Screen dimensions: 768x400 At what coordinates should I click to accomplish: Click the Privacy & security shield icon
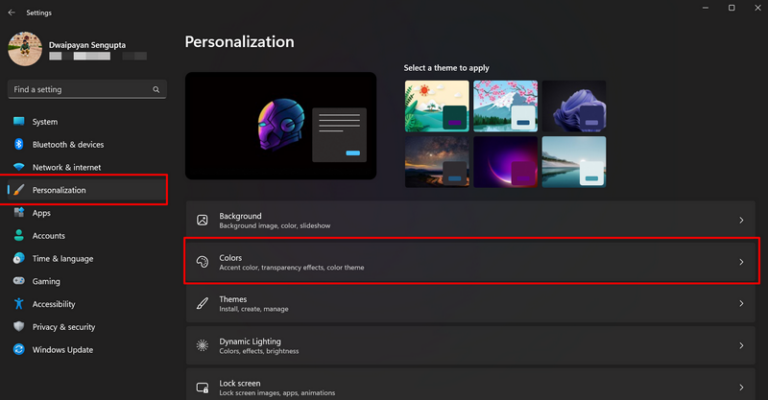19,326
